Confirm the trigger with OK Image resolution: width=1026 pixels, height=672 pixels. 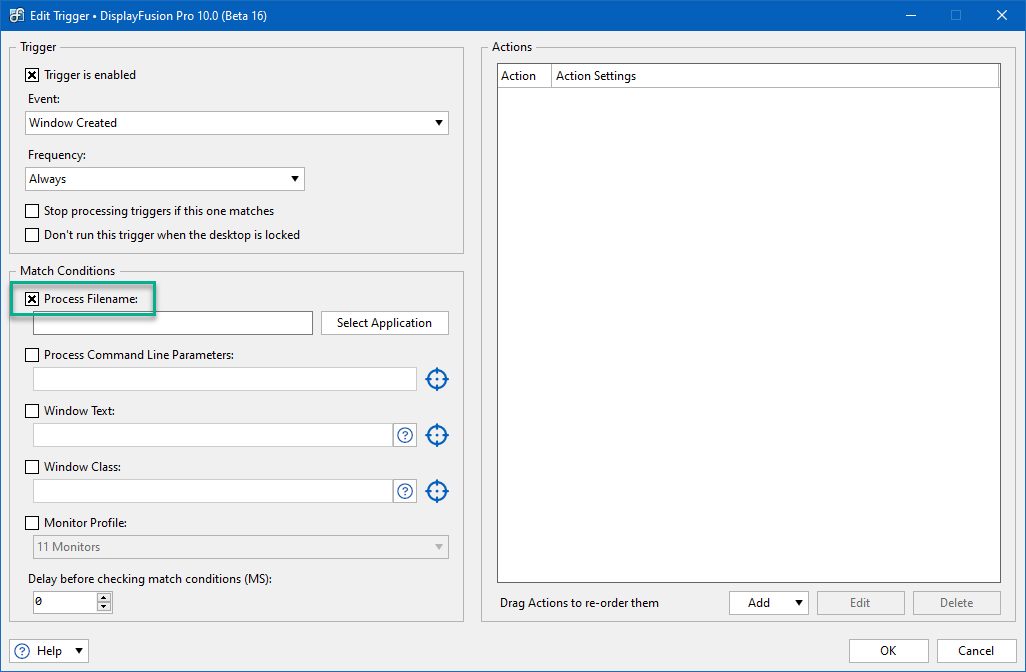(x=888, y=651)
